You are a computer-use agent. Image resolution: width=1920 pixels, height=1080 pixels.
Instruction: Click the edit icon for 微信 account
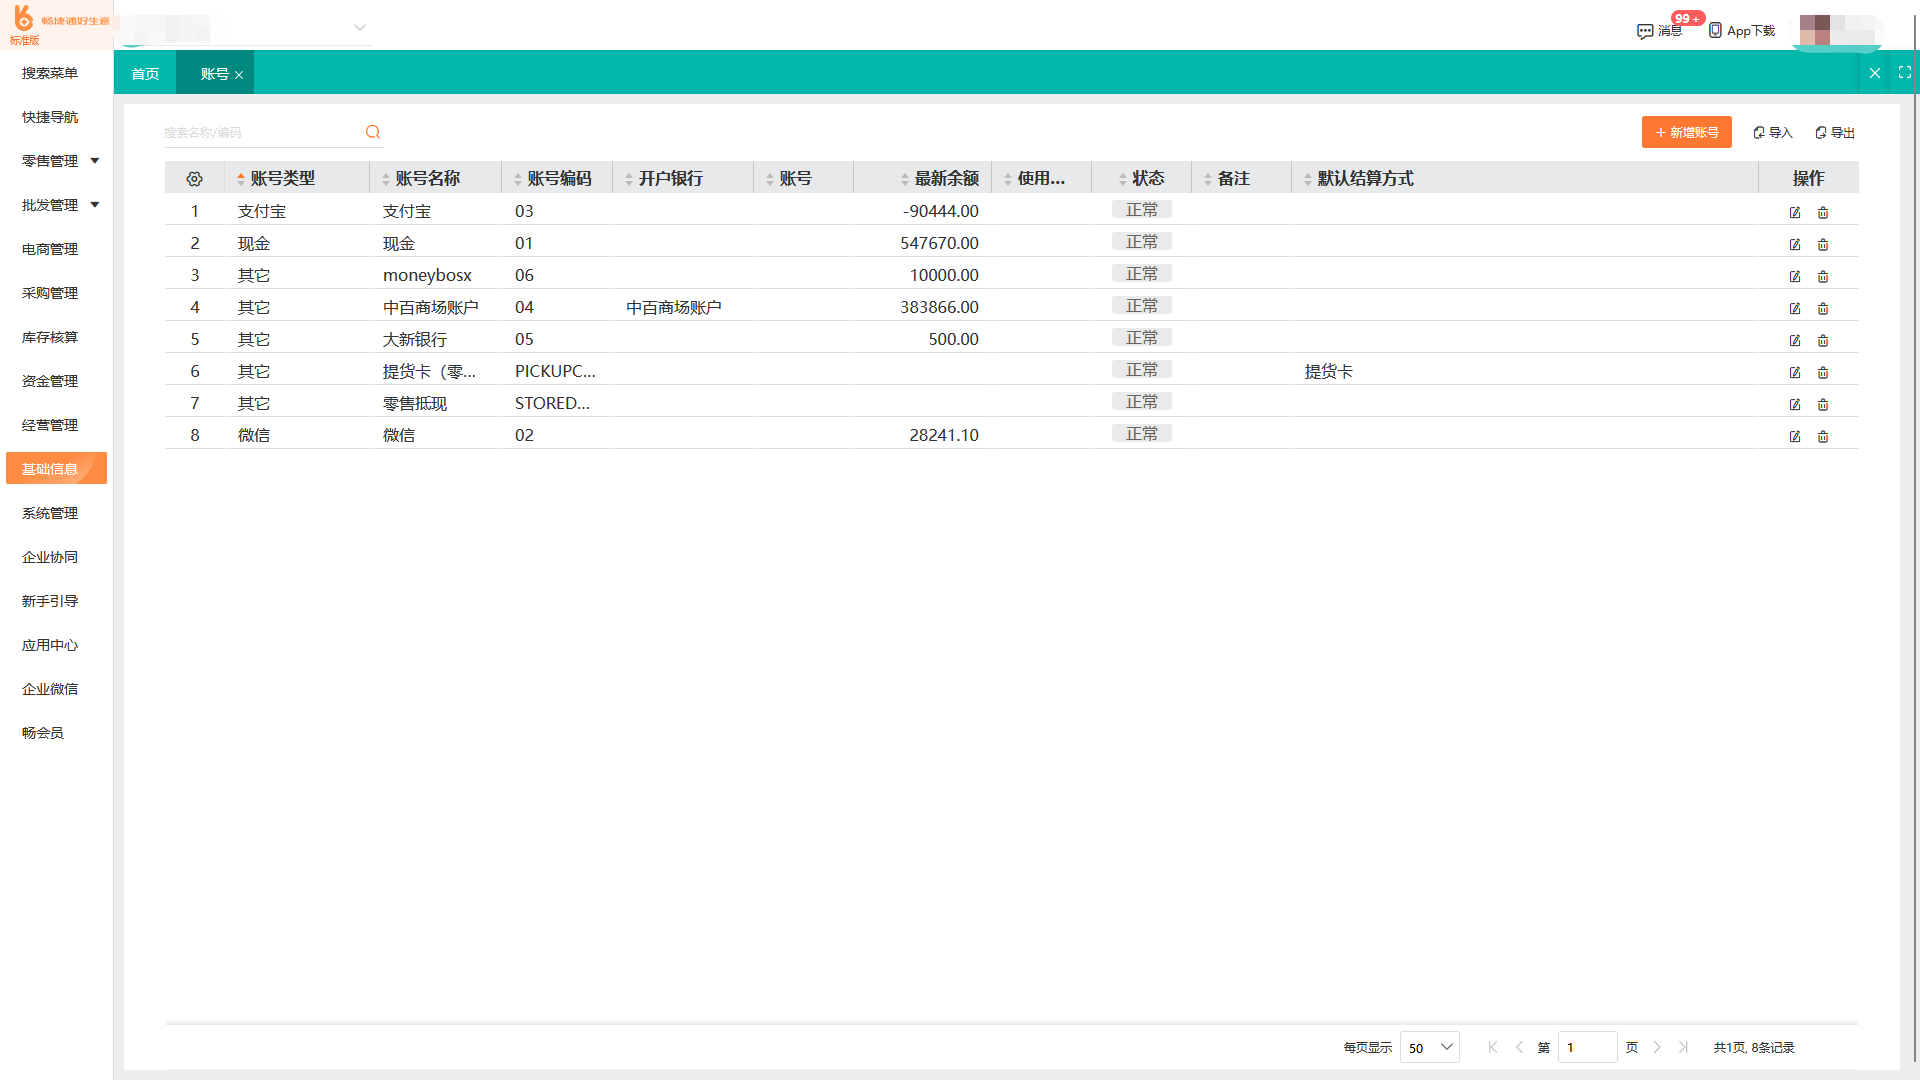pyautogui.click(x=1795, y=435)
